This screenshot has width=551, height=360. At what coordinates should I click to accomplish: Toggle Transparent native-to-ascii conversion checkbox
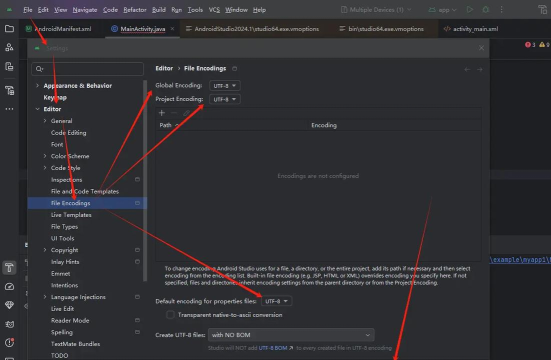pos(170,315)
